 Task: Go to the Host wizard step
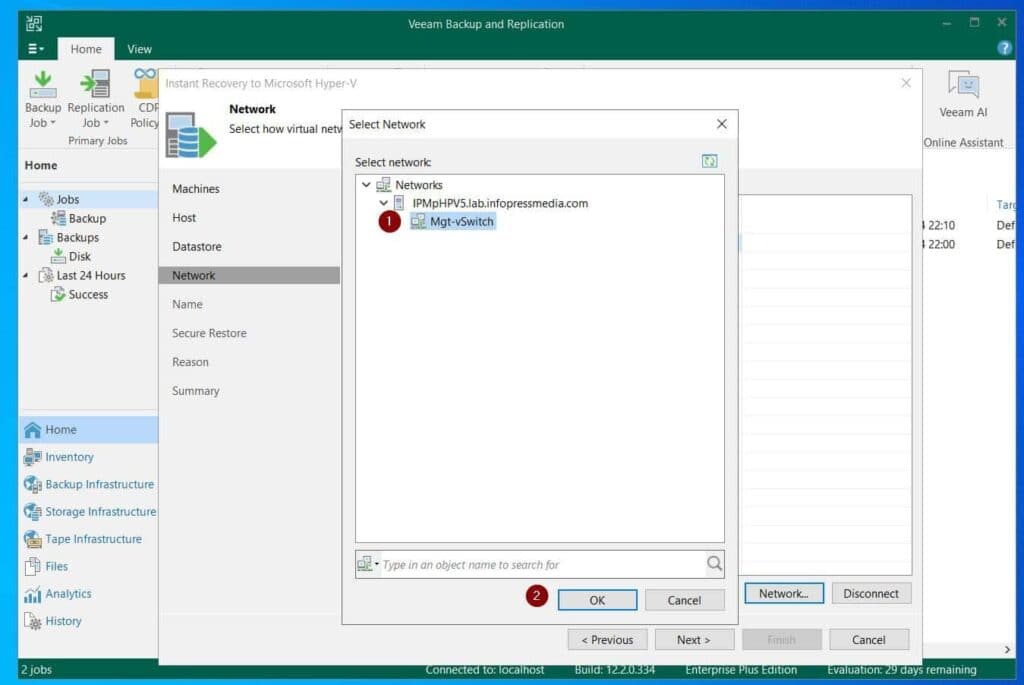pos(184,217)
